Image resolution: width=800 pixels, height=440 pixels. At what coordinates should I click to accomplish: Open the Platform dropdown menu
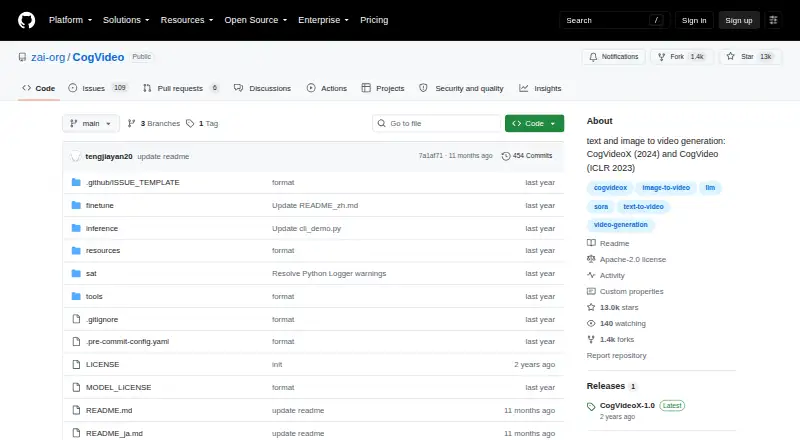pos(70,20)
